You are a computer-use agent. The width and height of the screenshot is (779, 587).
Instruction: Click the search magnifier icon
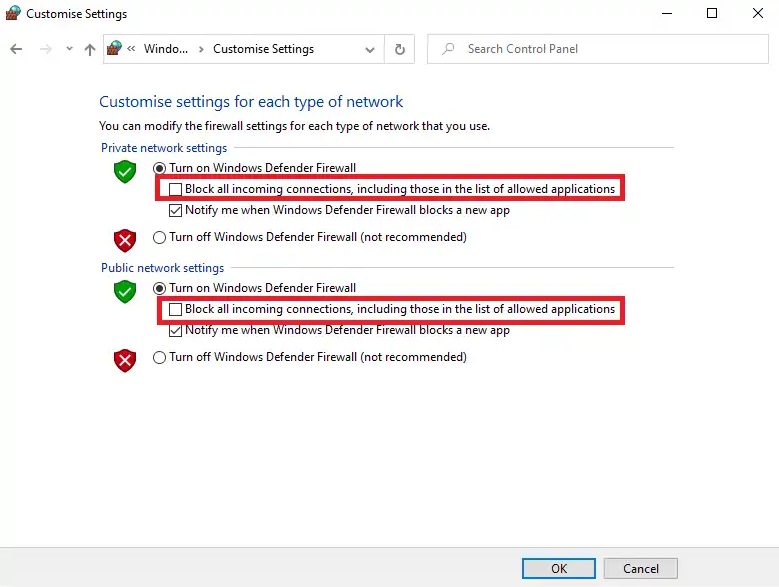448,49
